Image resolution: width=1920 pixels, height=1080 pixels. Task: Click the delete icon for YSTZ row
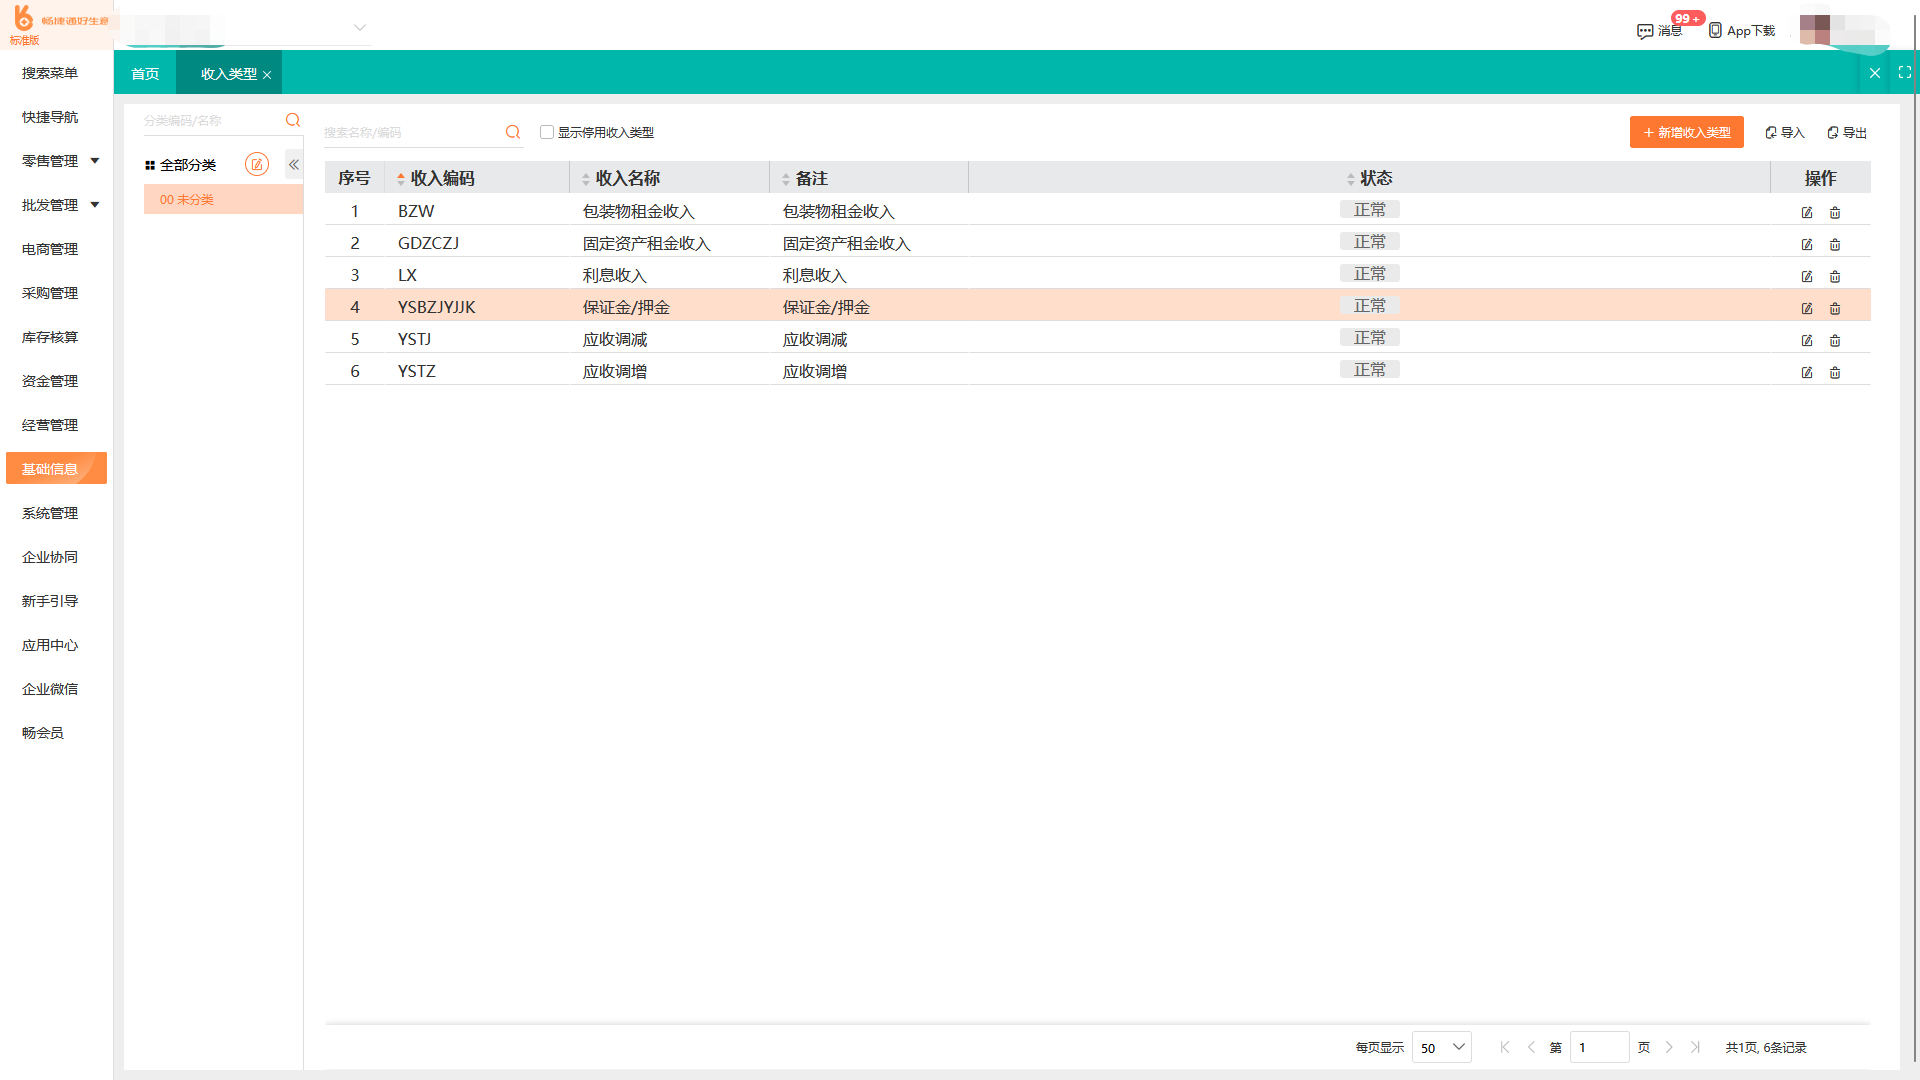tap(1836, 371)
